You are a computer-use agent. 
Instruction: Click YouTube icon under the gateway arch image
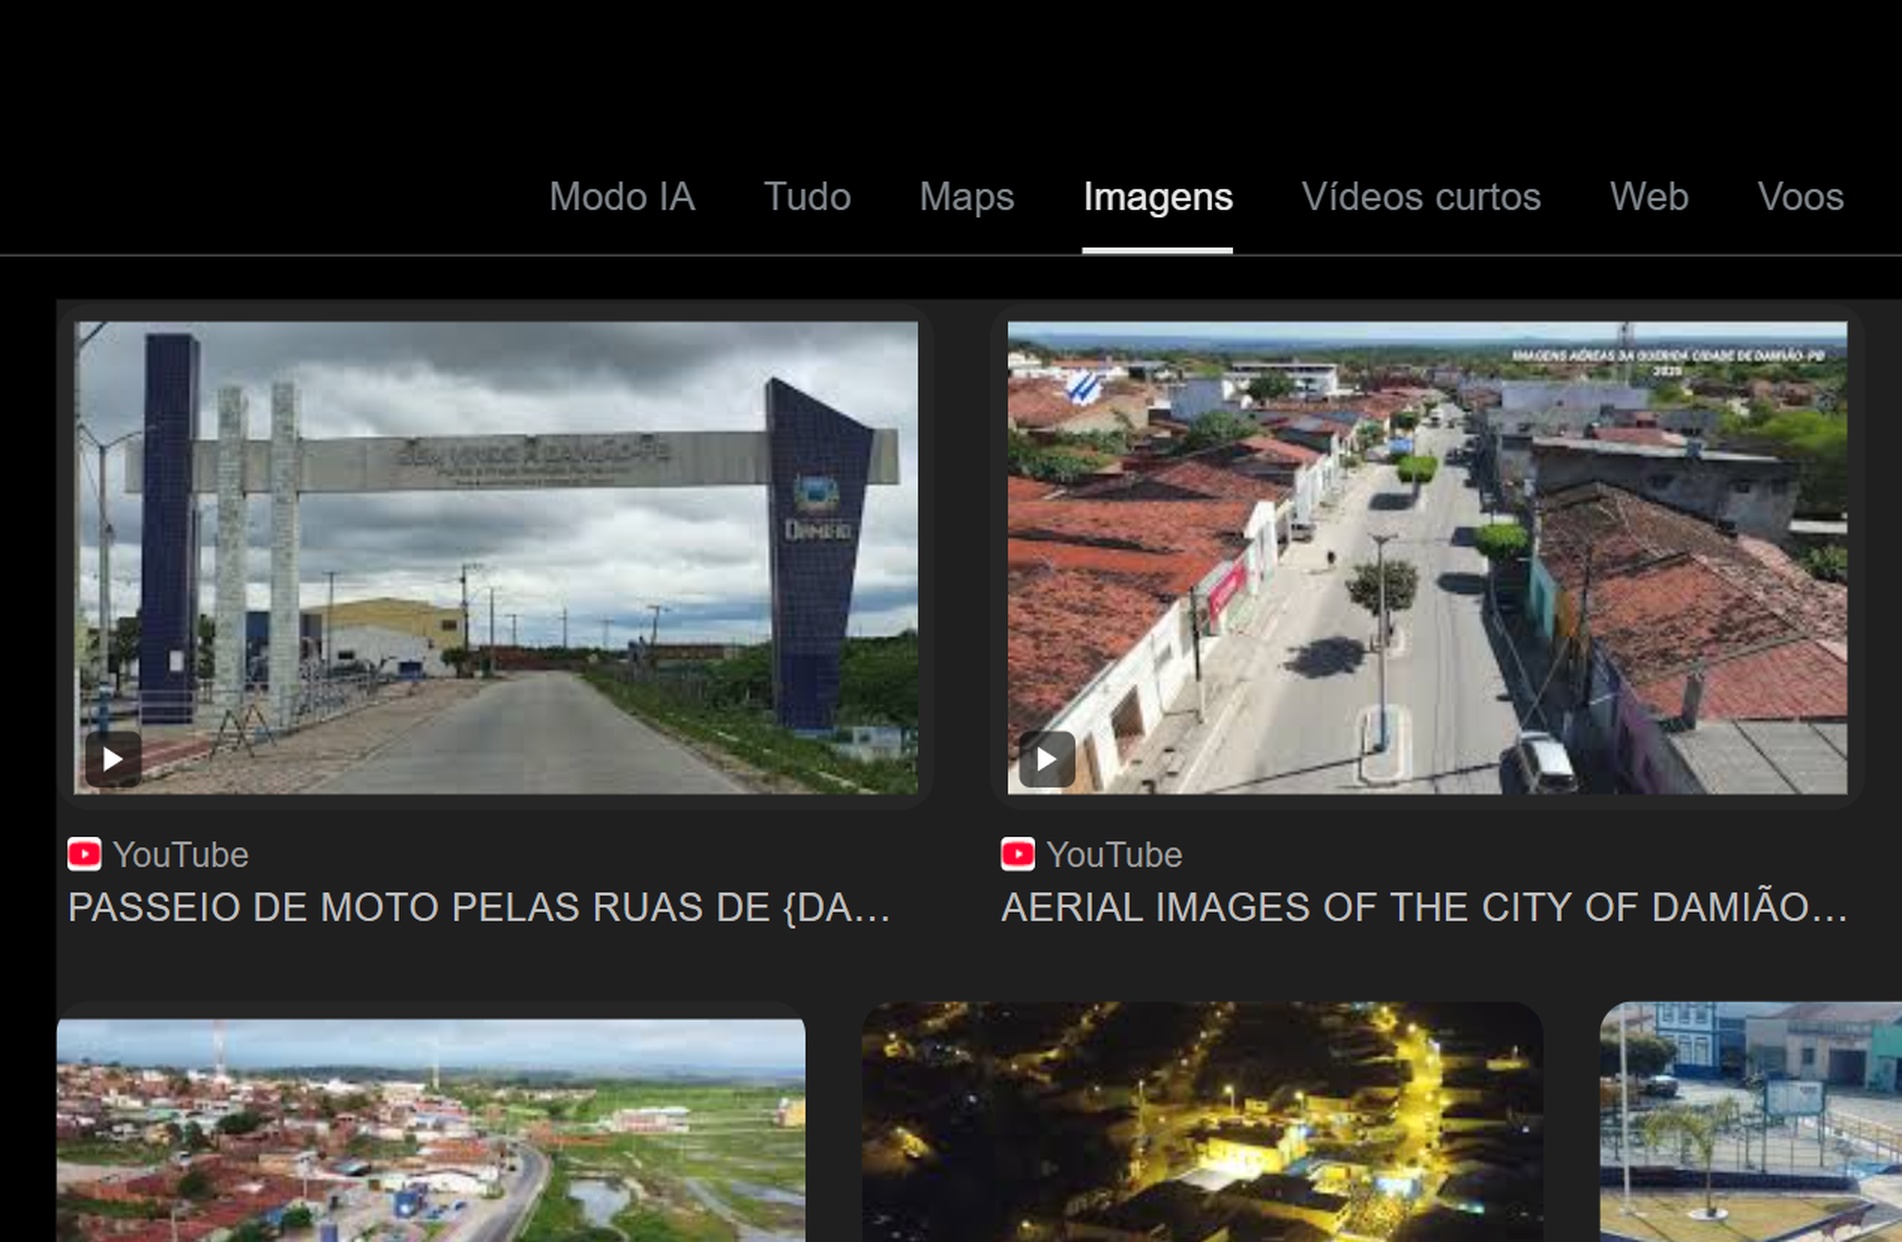click(x=85, y=855)
